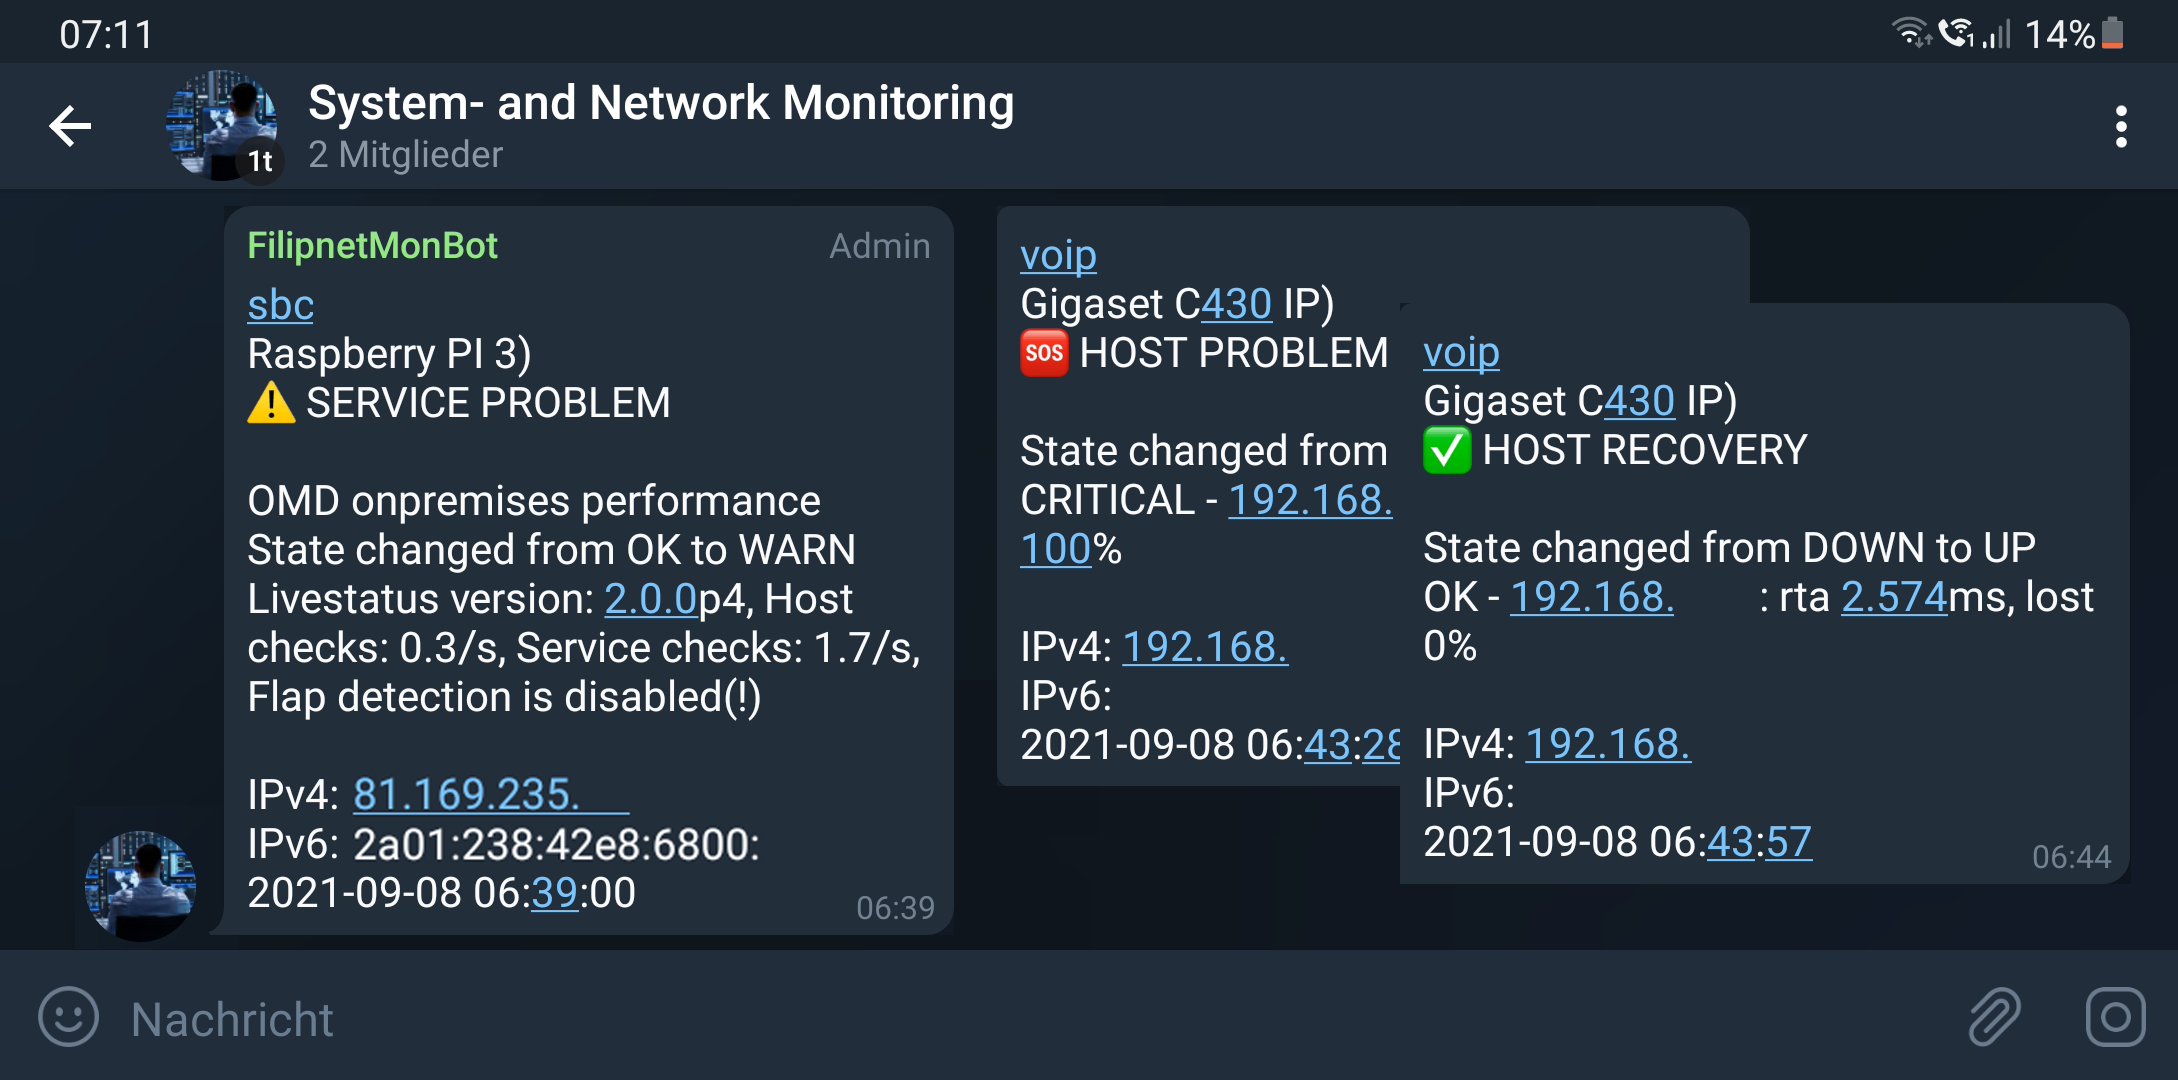Open the group profile picture in the header
The width and height of the screenshot is (2178, 1080).
[x=222, y=126]
